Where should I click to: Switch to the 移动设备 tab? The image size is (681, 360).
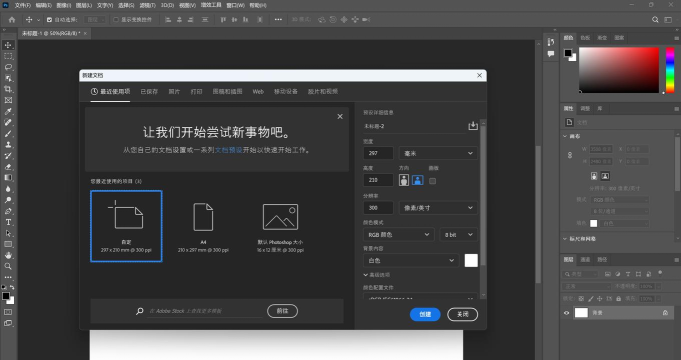point(286,92)
